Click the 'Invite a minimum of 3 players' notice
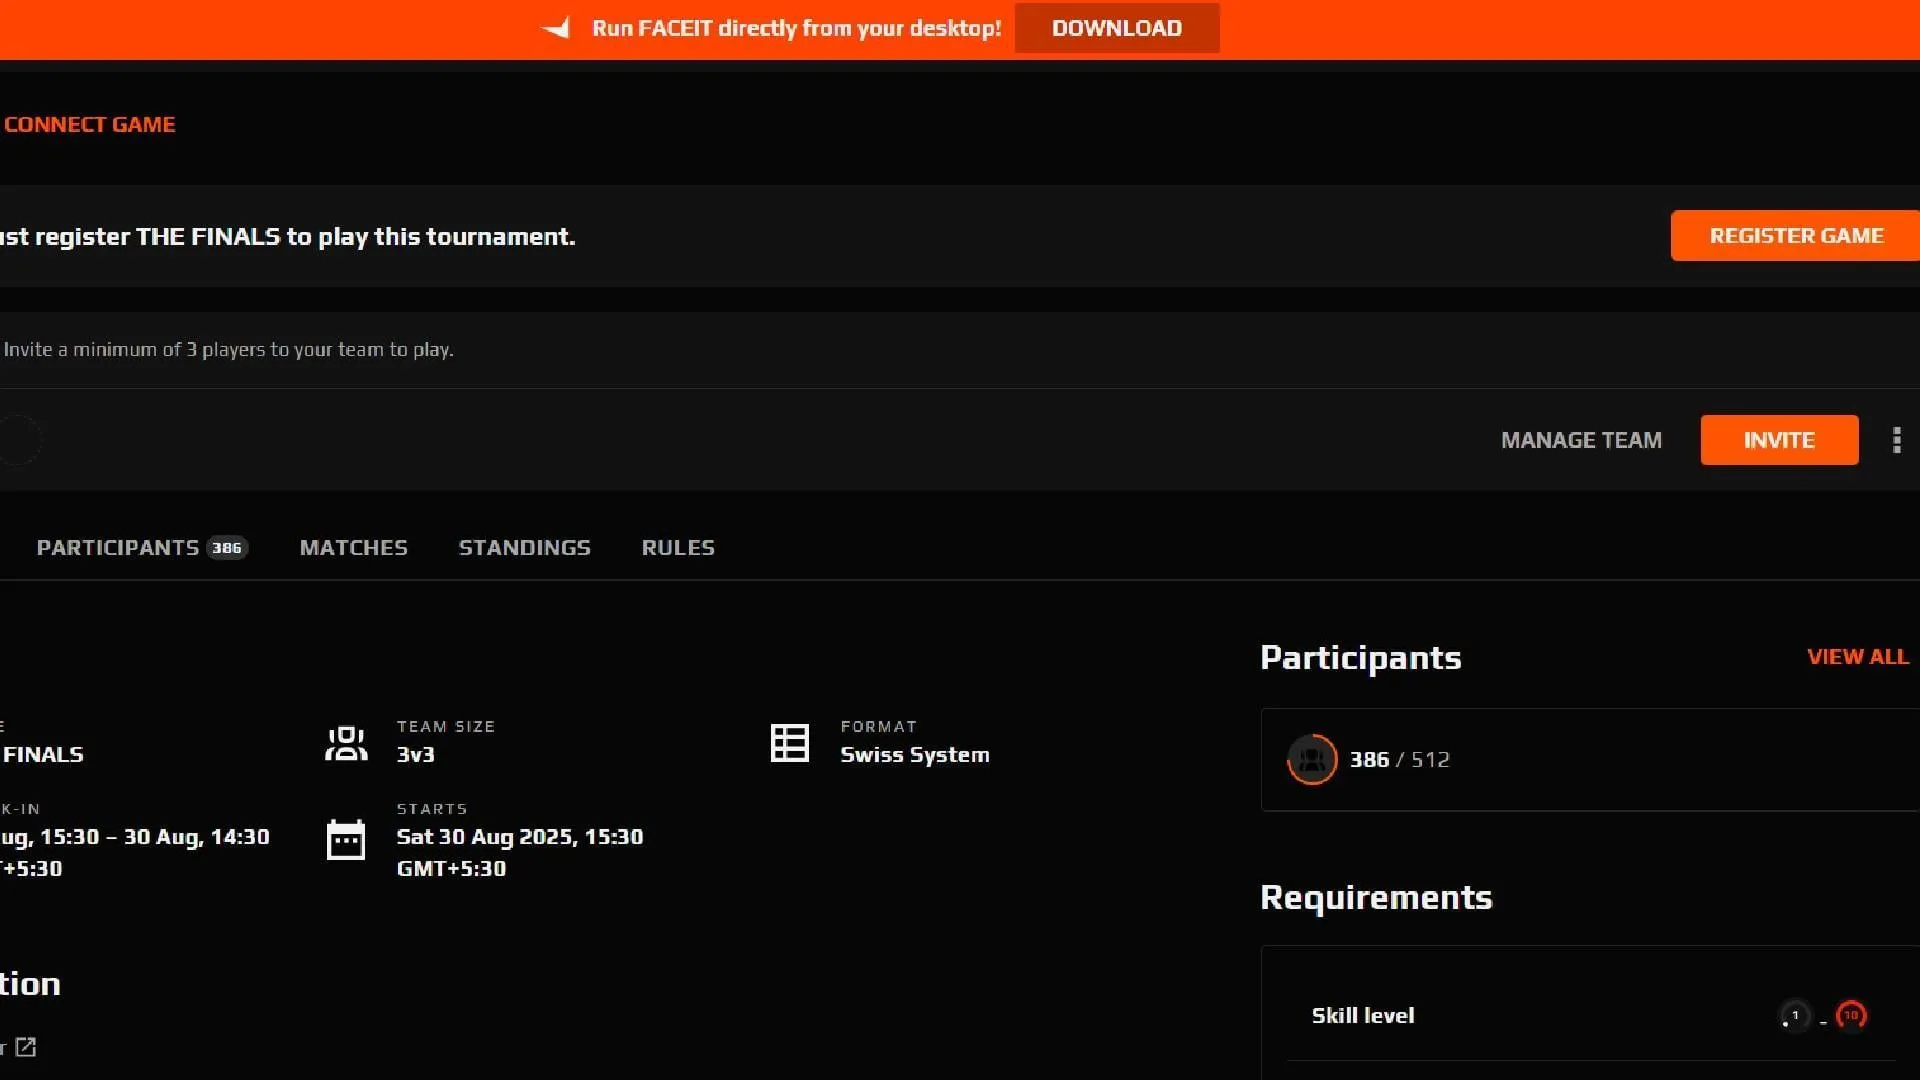The image size is (1920, 1080). [228, 350]
